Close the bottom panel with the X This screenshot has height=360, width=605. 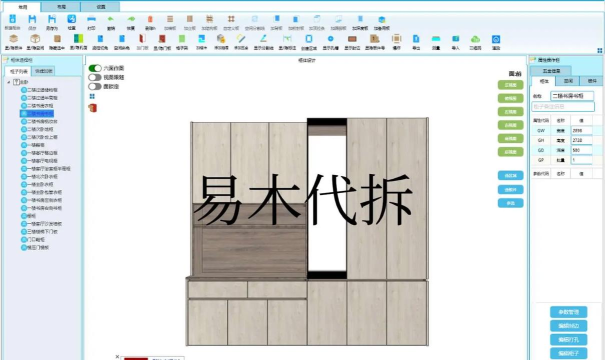pyautogui.click(x=117, y=357)
